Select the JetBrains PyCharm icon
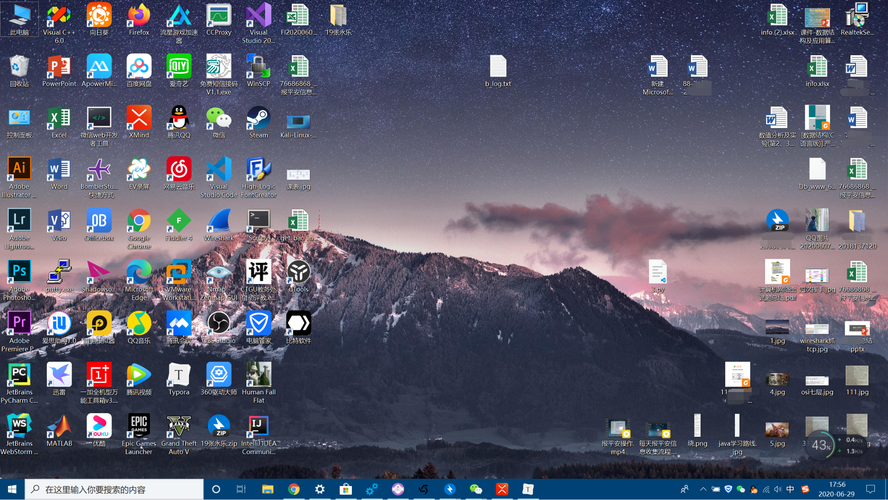888x500 pixels. click(19, 376)
